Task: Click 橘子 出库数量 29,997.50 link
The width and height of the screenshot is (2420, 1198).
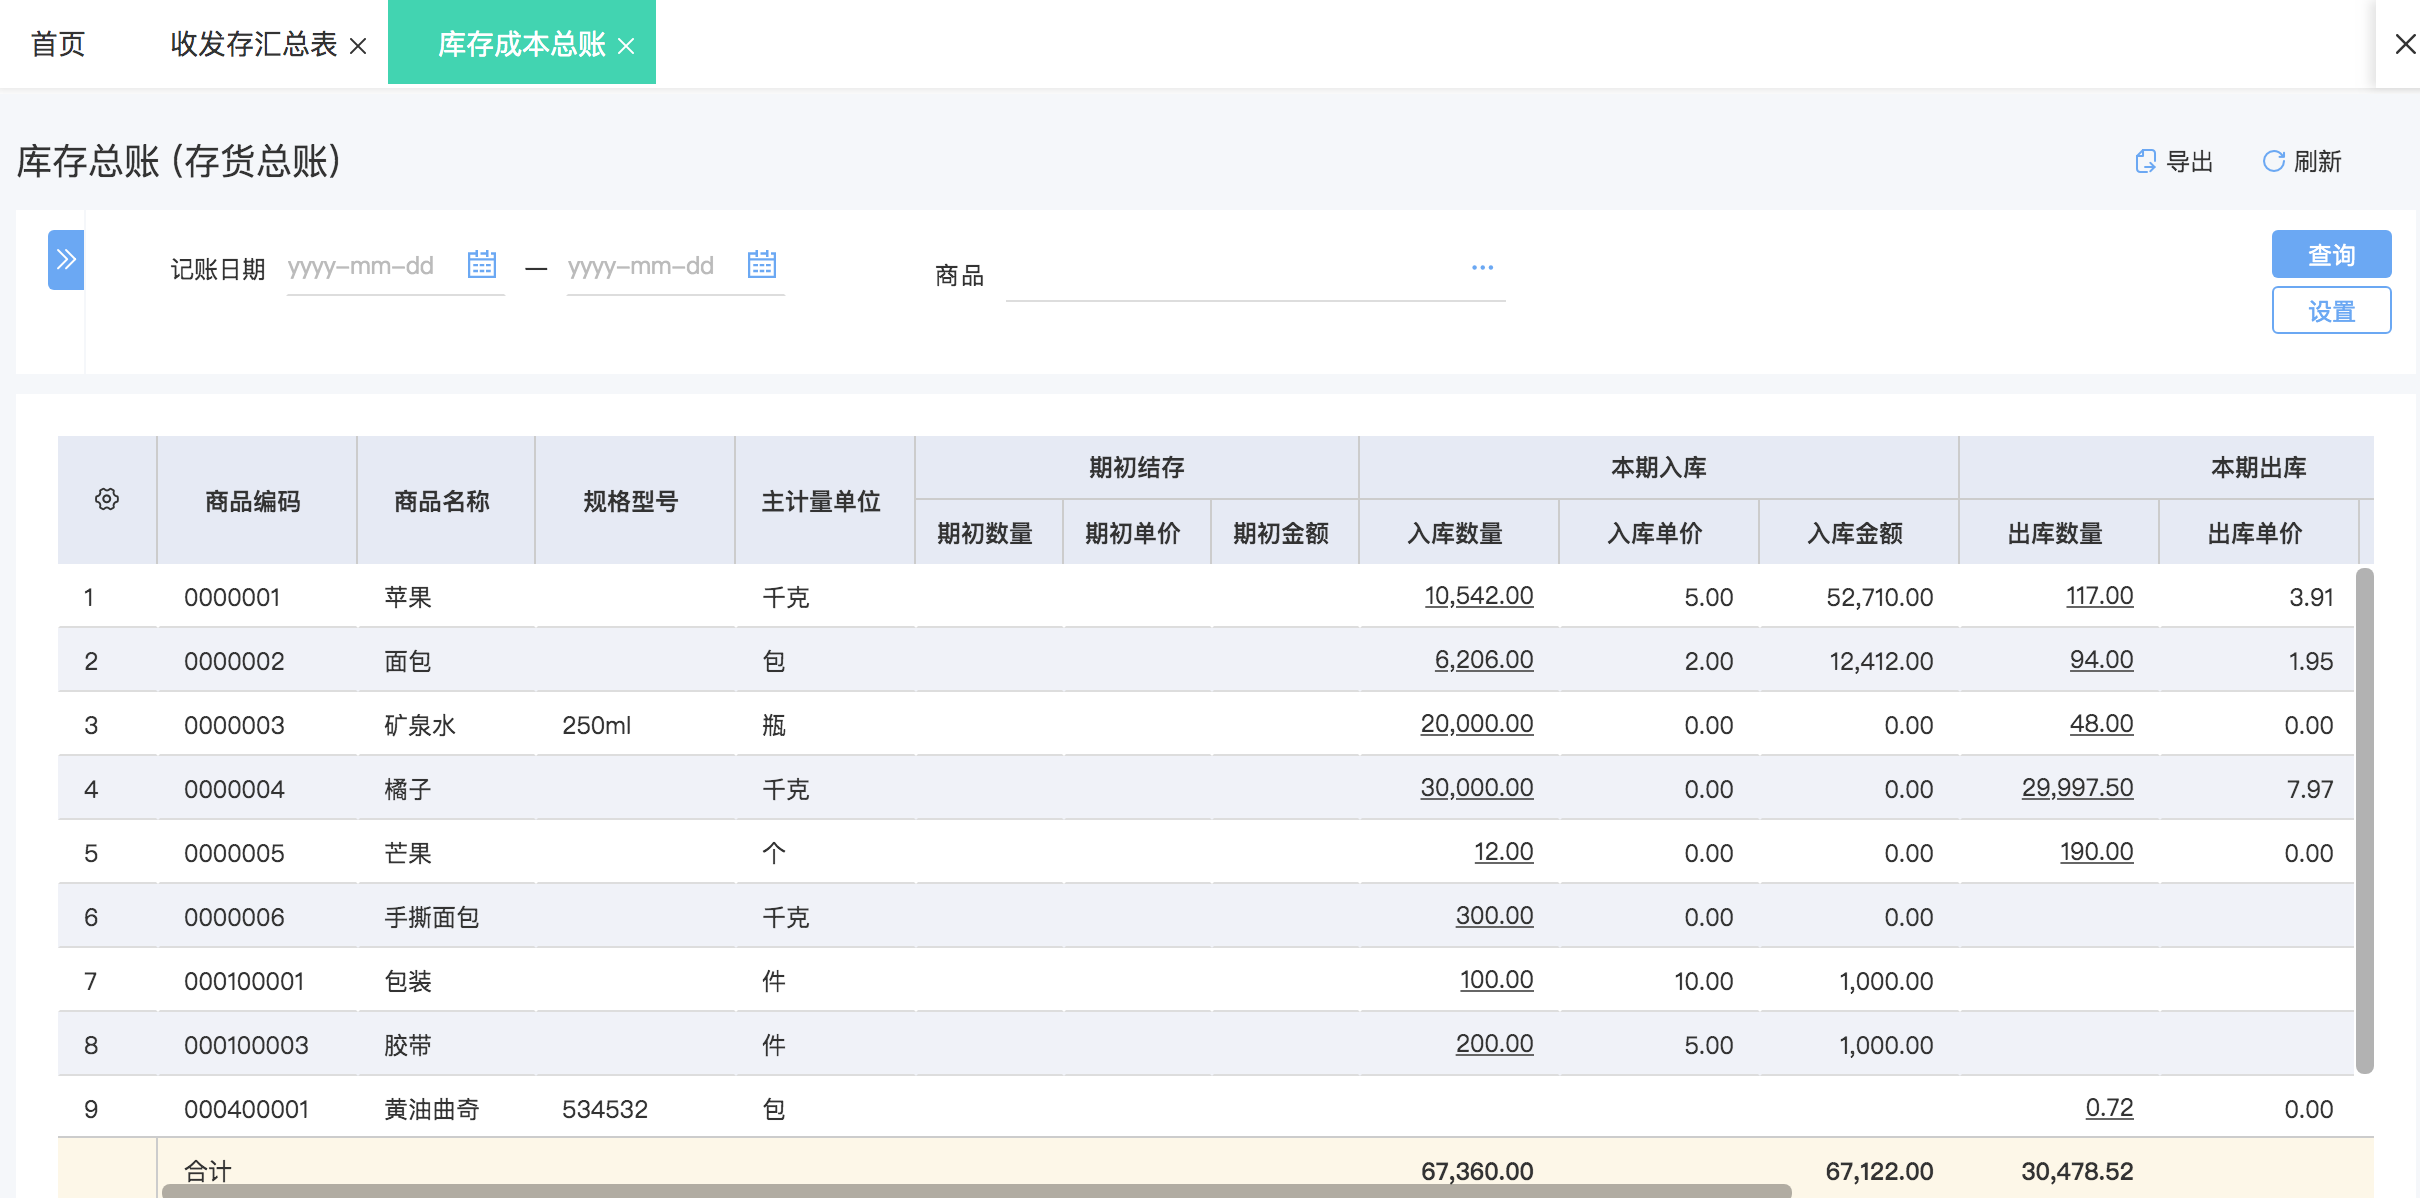Action: (x=2070, y=787)
